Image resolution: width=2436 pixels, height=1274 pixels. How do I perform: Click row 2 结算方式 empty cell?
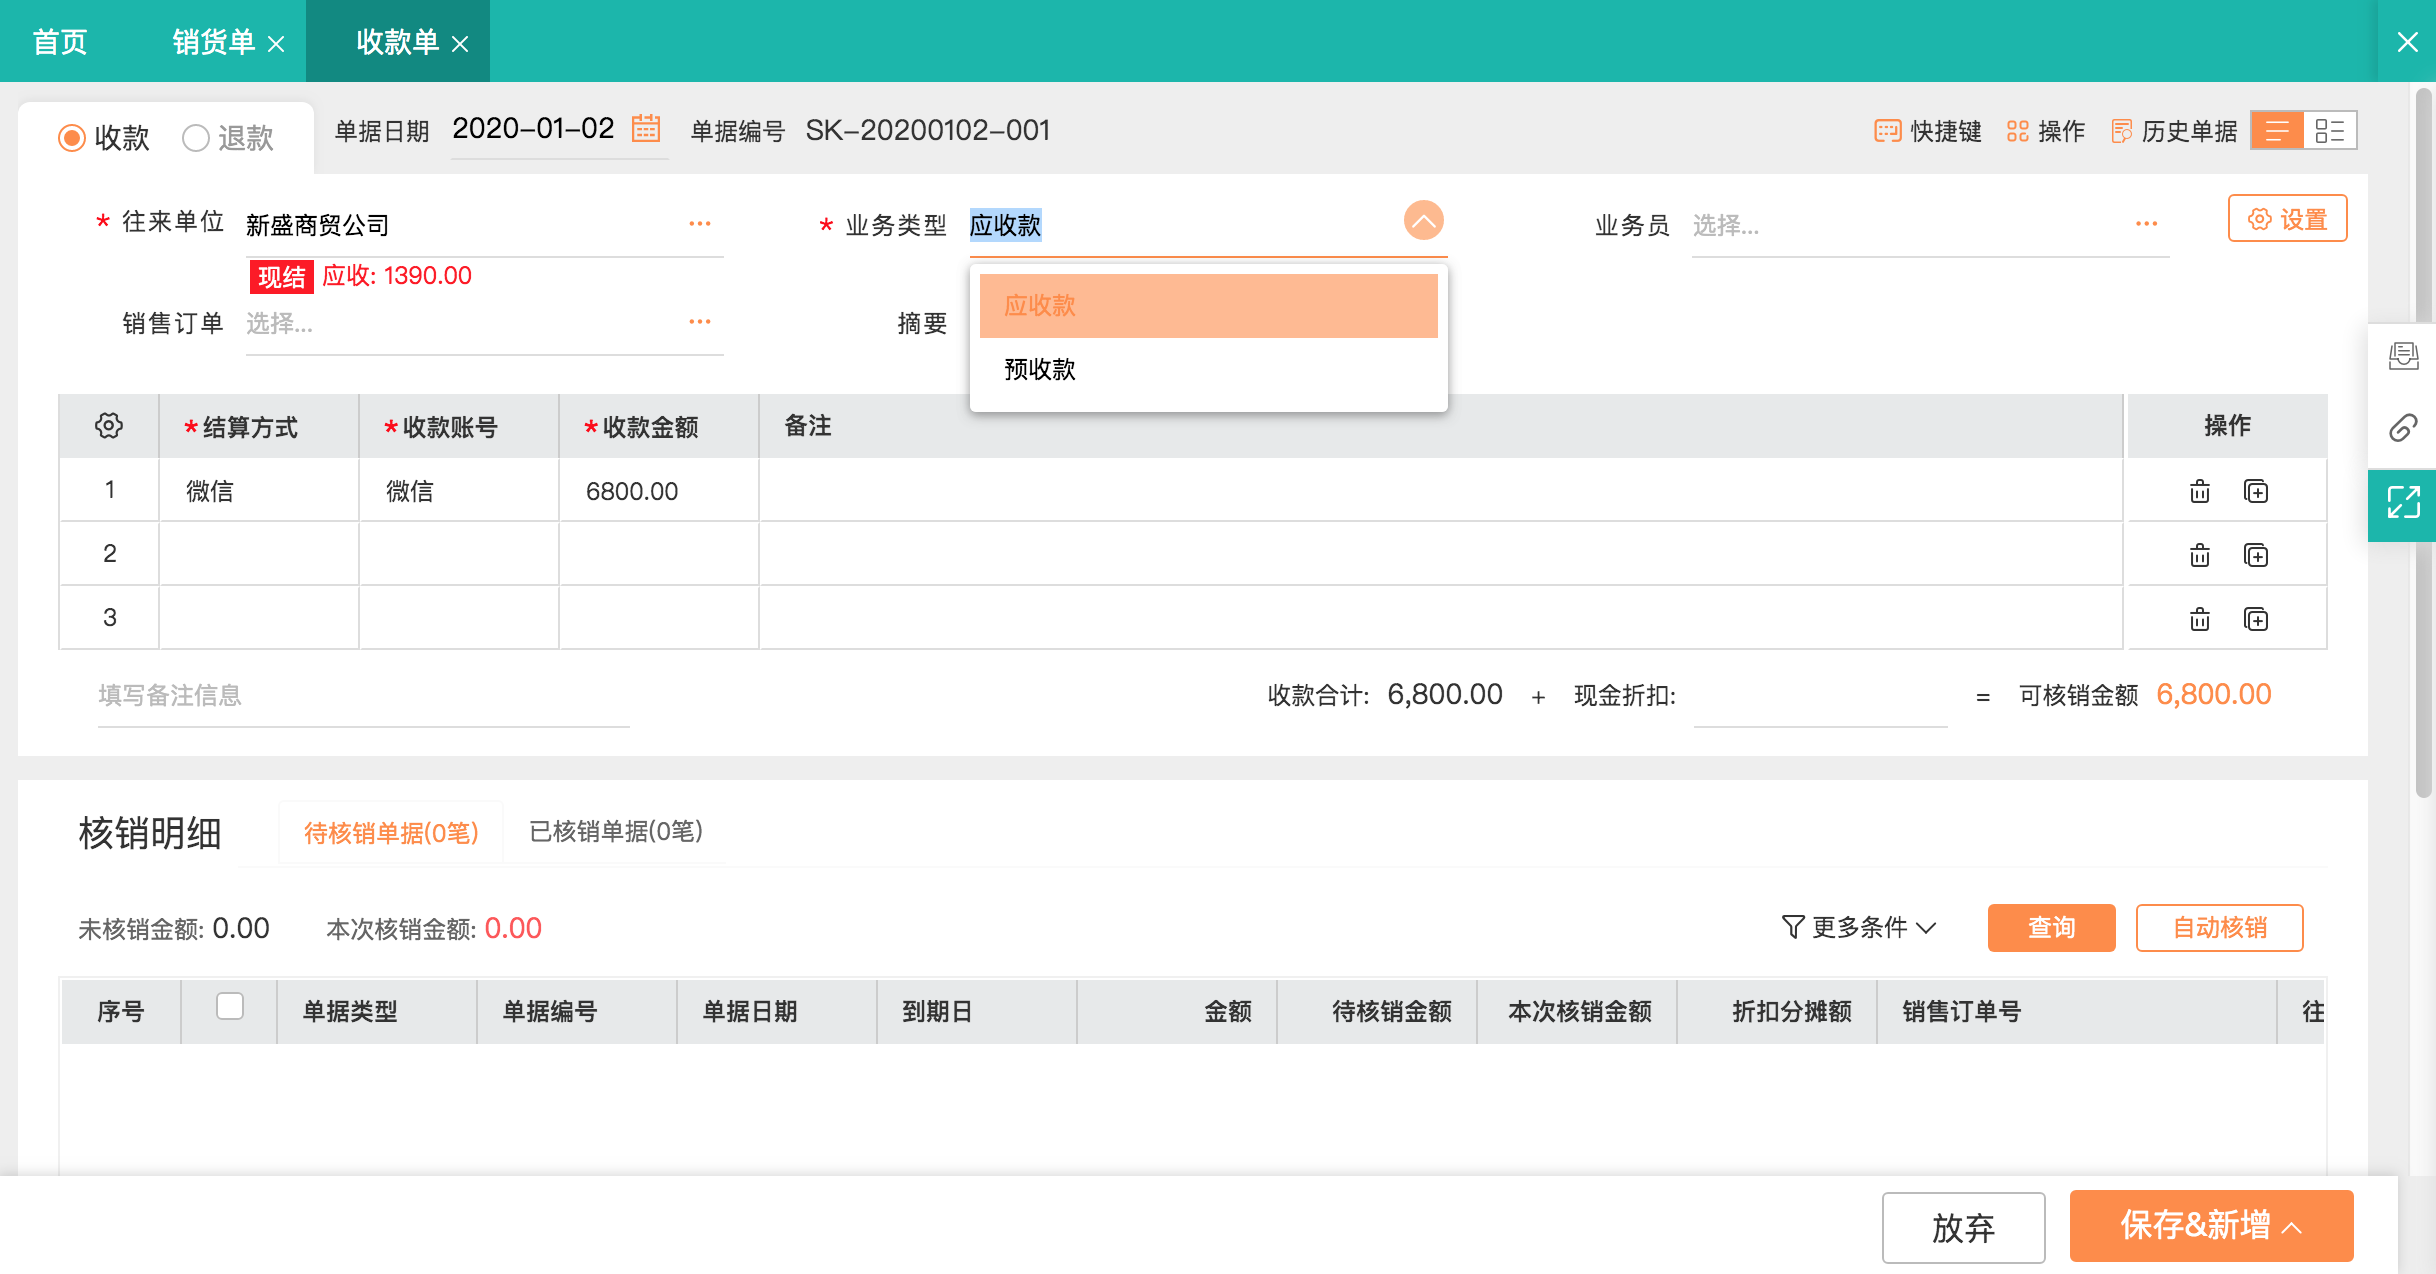[x=258, y=552]
